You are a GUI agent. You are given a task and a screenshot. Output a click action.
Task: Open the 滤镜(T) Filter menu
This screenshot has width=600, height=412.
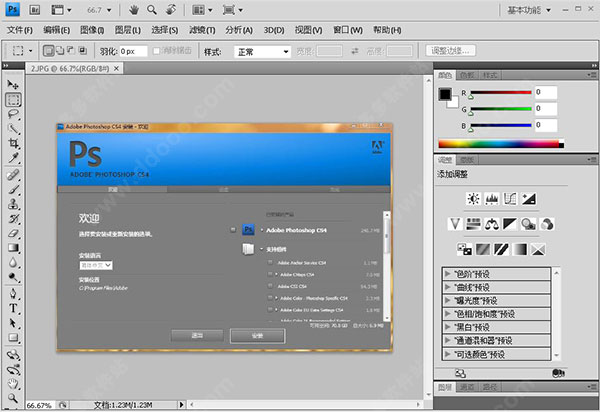pos(204,30)
